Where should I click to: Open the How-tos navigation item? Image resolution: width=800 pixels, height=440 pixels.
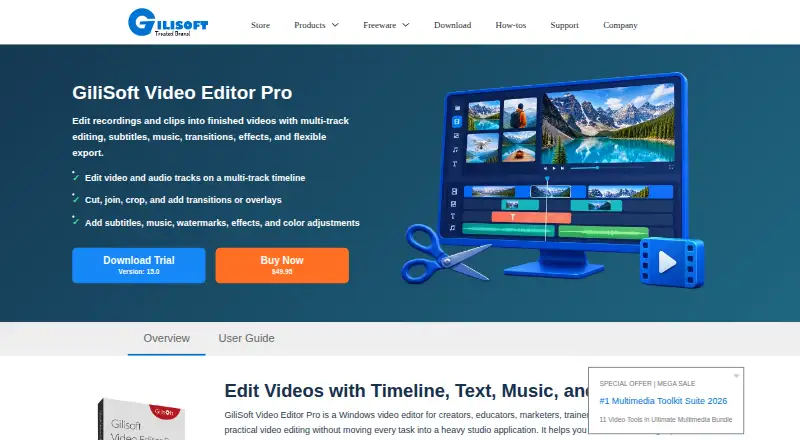coord(511,25)
